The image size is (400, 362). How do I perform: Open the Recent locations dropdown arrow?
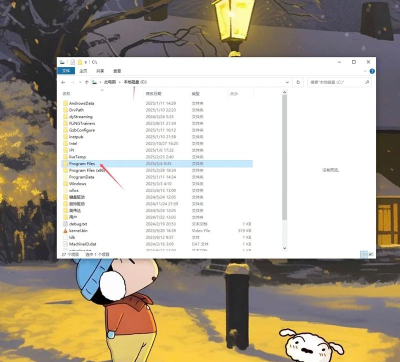pyautogui.click(x=80, y=82)
